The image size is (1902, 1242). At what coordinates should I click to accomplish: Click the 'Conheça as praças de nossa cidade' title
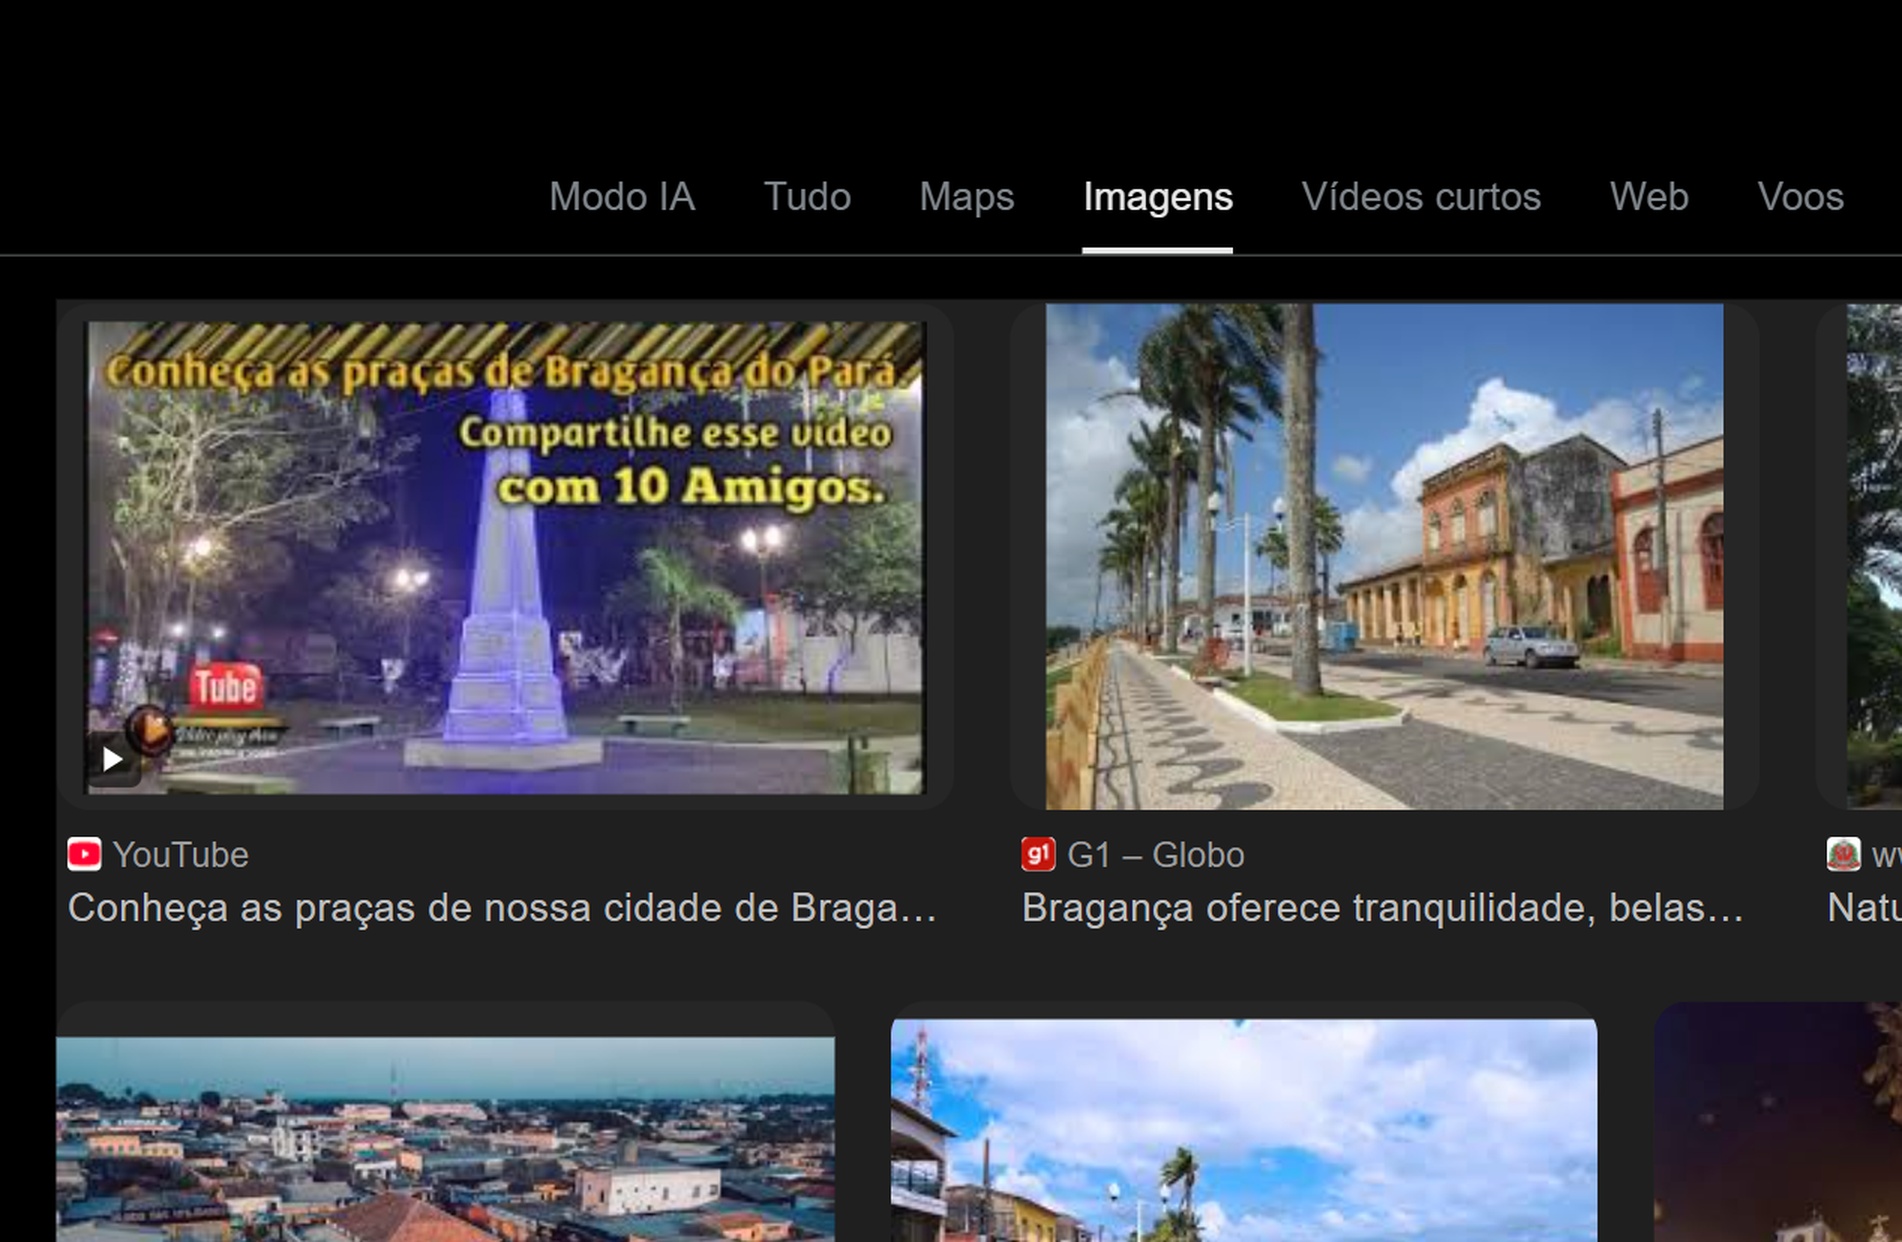(501, 908)
